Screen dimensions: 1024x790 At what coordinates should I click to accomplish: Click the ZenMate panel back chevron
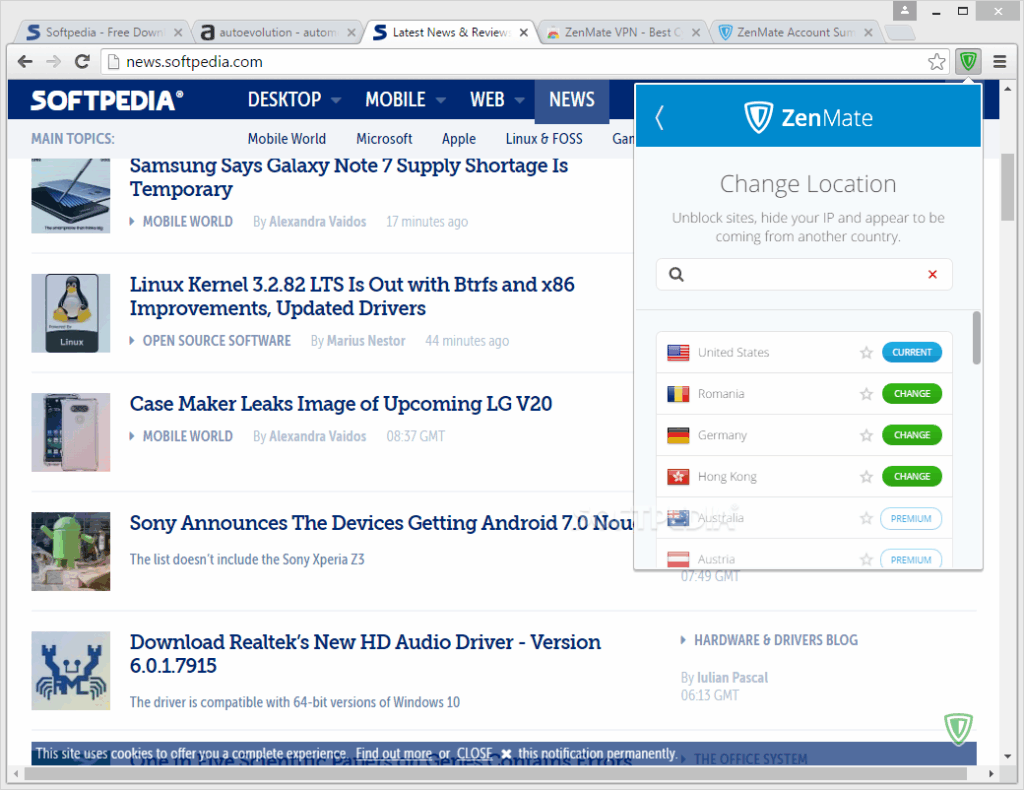coord(660,118)
